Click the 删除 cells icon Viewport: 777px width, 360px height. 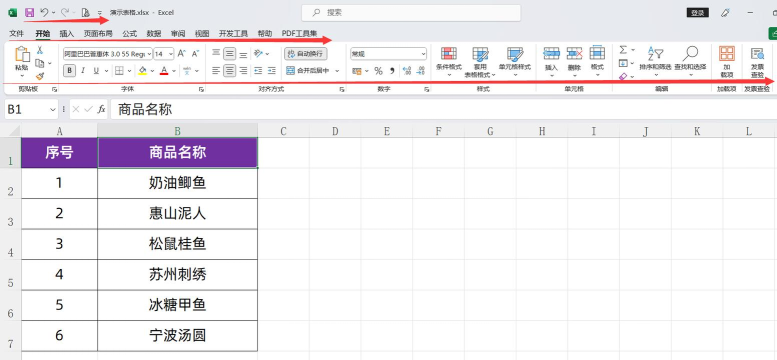[x=574, y=54]
